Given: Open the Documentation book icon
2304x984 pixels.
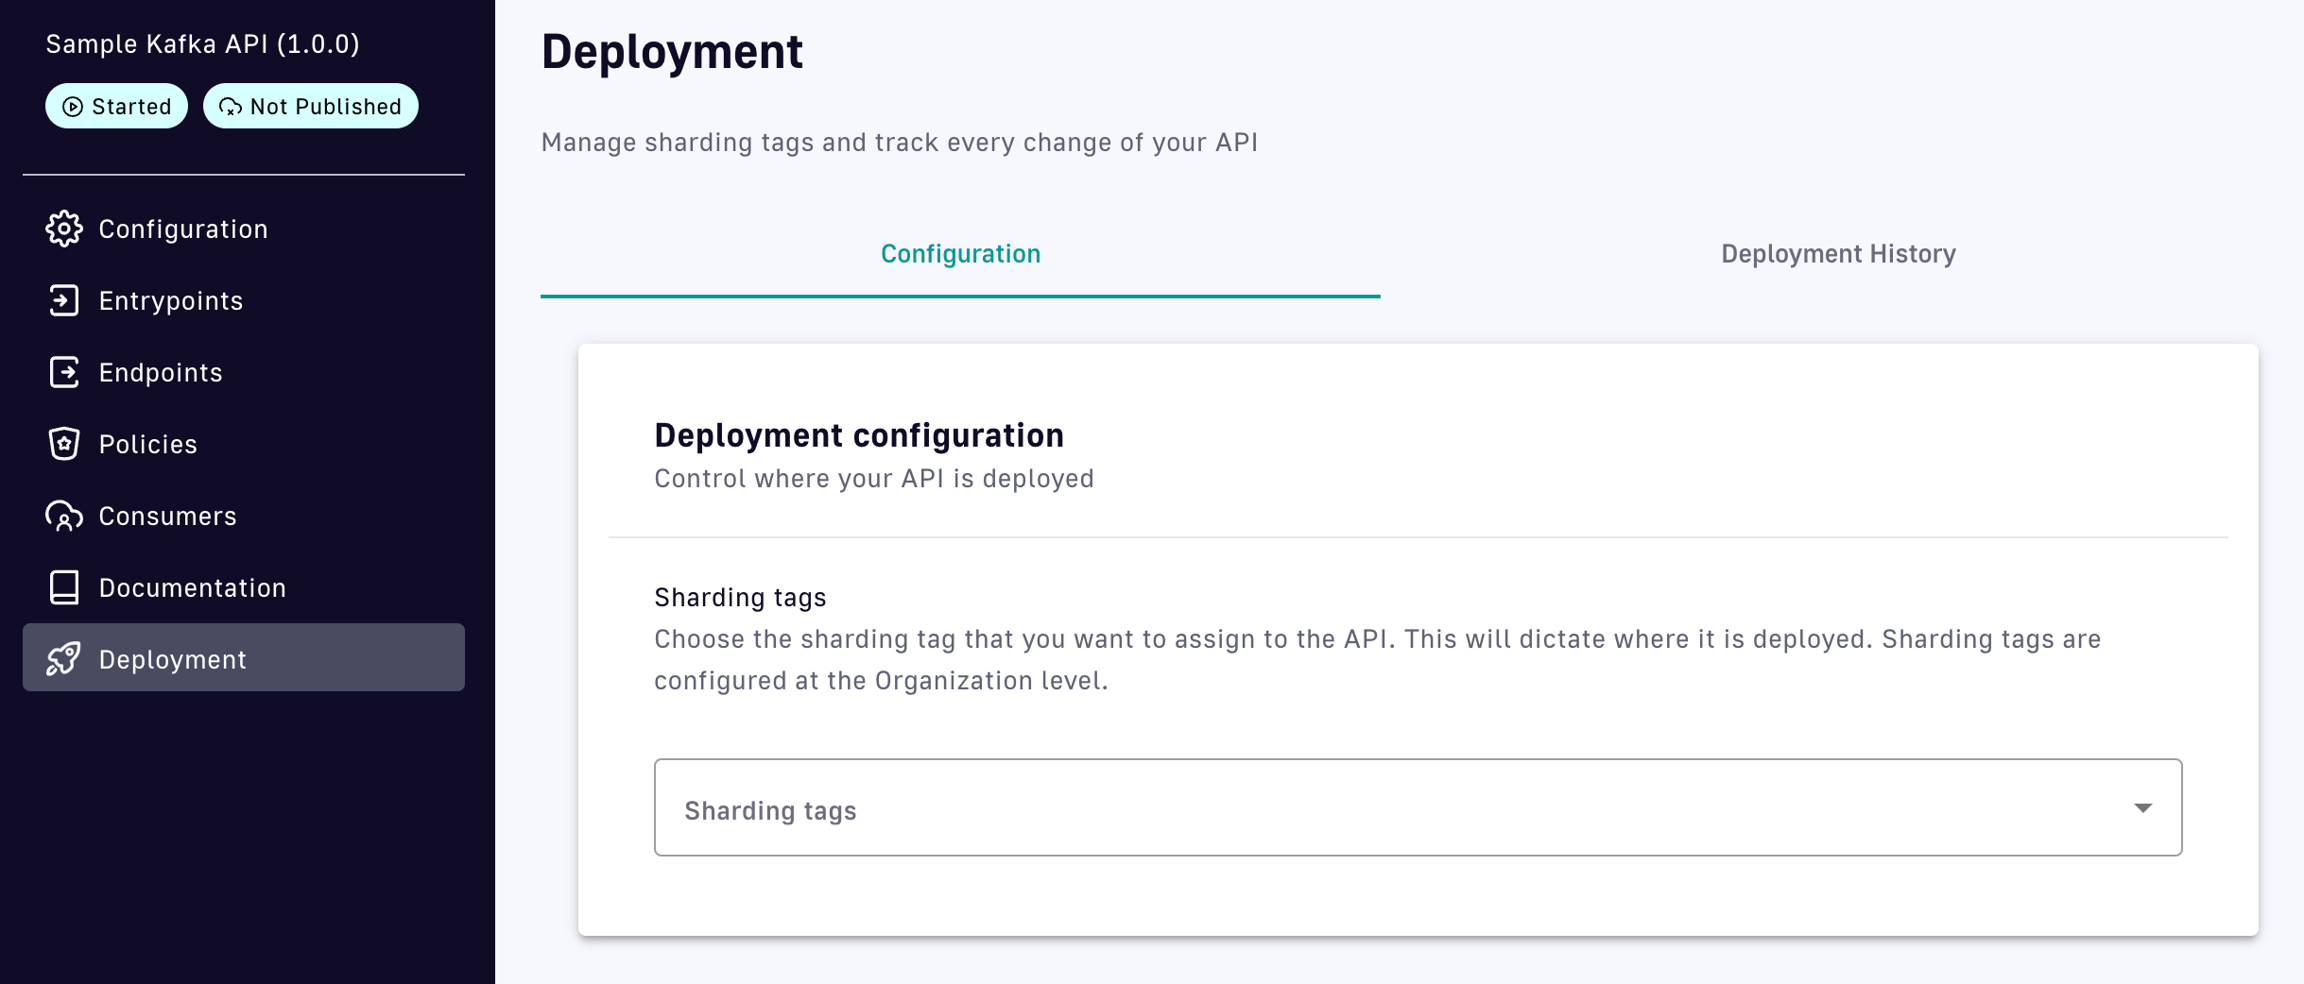Looking at the screenshot, I should tap(64, 588).
